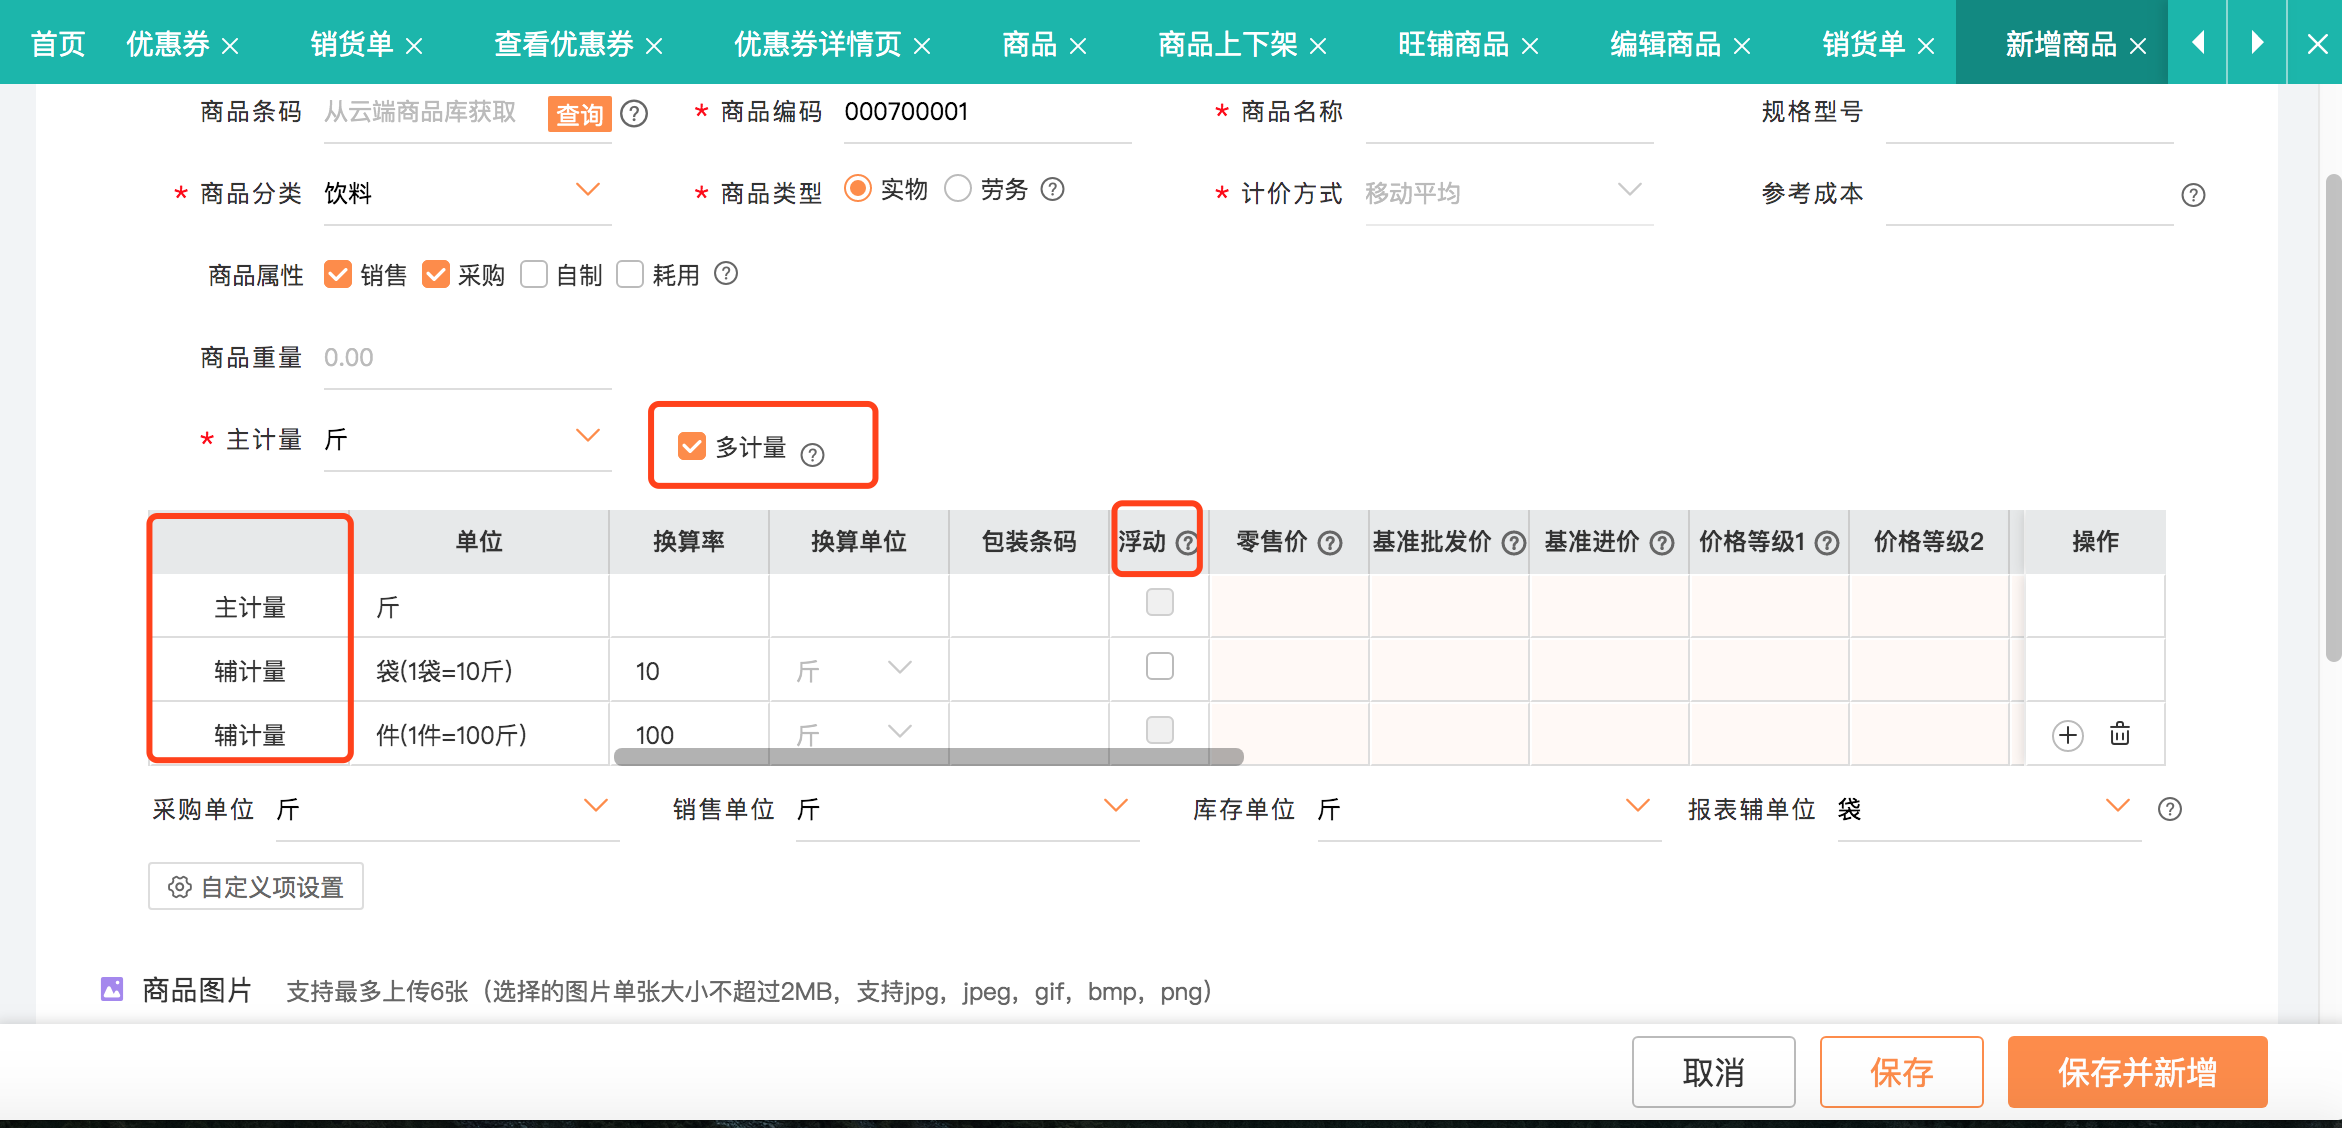Image resolution: width=2342 pixels, height=1128 pixels.
Task: Click the 自定义项设置 settings icon
Action: coord(176,887)
